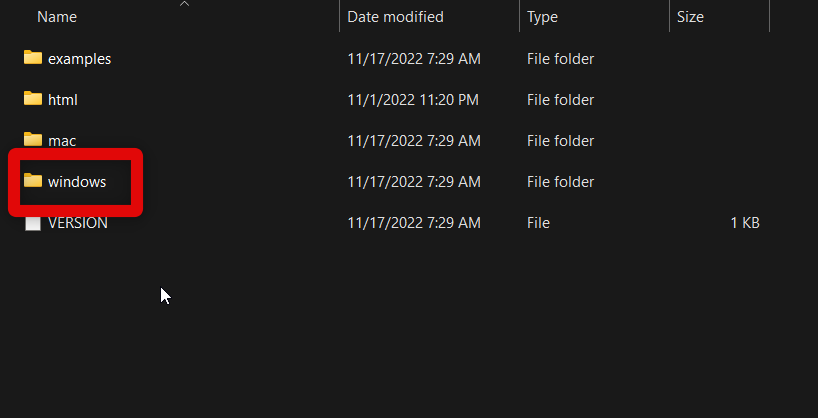Click the 11/1/2022 11:20 PM date entry
The image size is (818, 418).
point(413,100)
